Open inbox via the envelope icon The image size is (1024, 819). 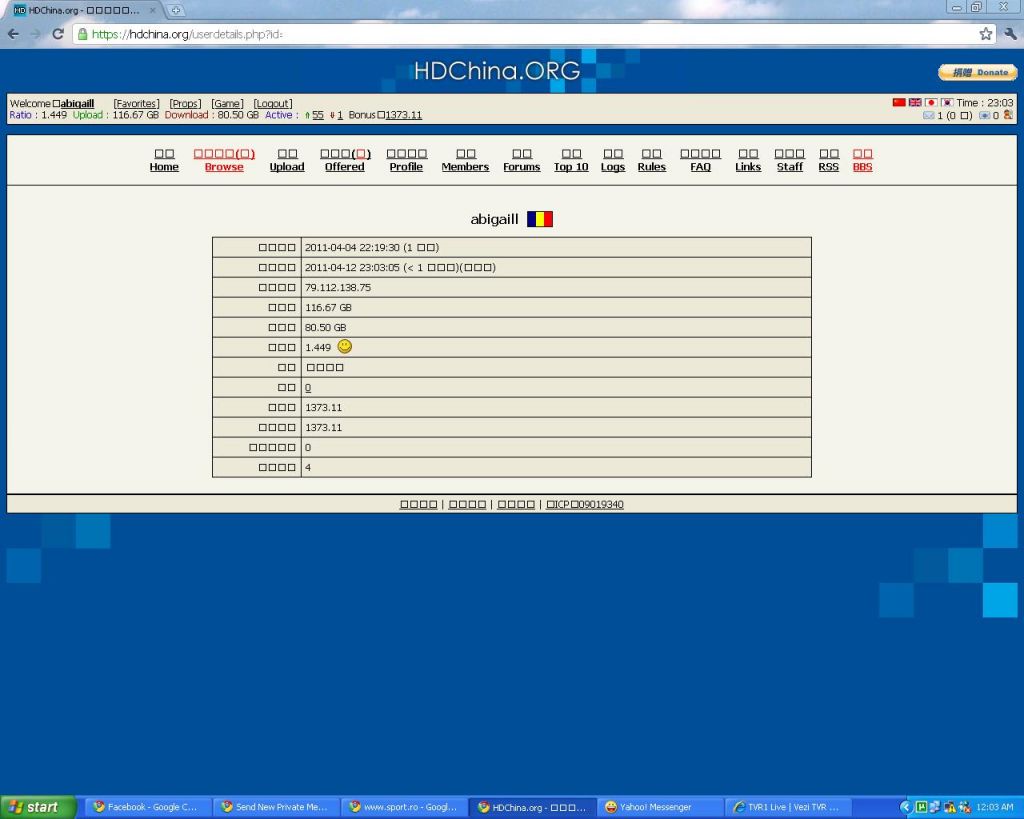[x=928, y=116]
